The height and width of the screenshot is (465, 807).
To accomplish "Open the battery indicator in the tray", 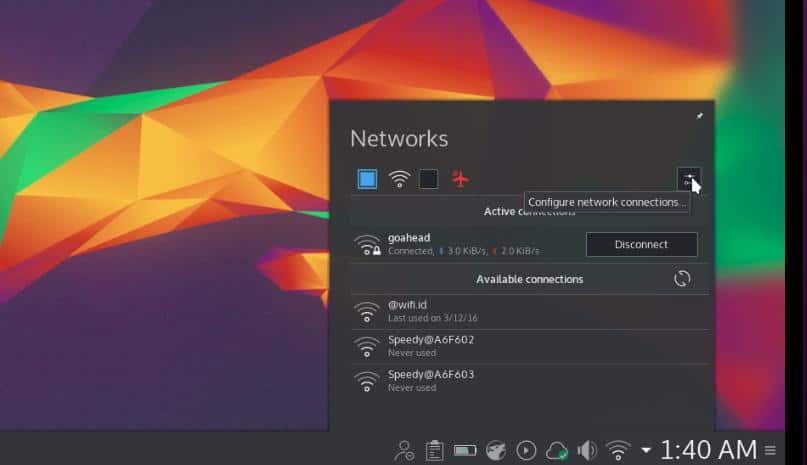I will tap(465, 451).
